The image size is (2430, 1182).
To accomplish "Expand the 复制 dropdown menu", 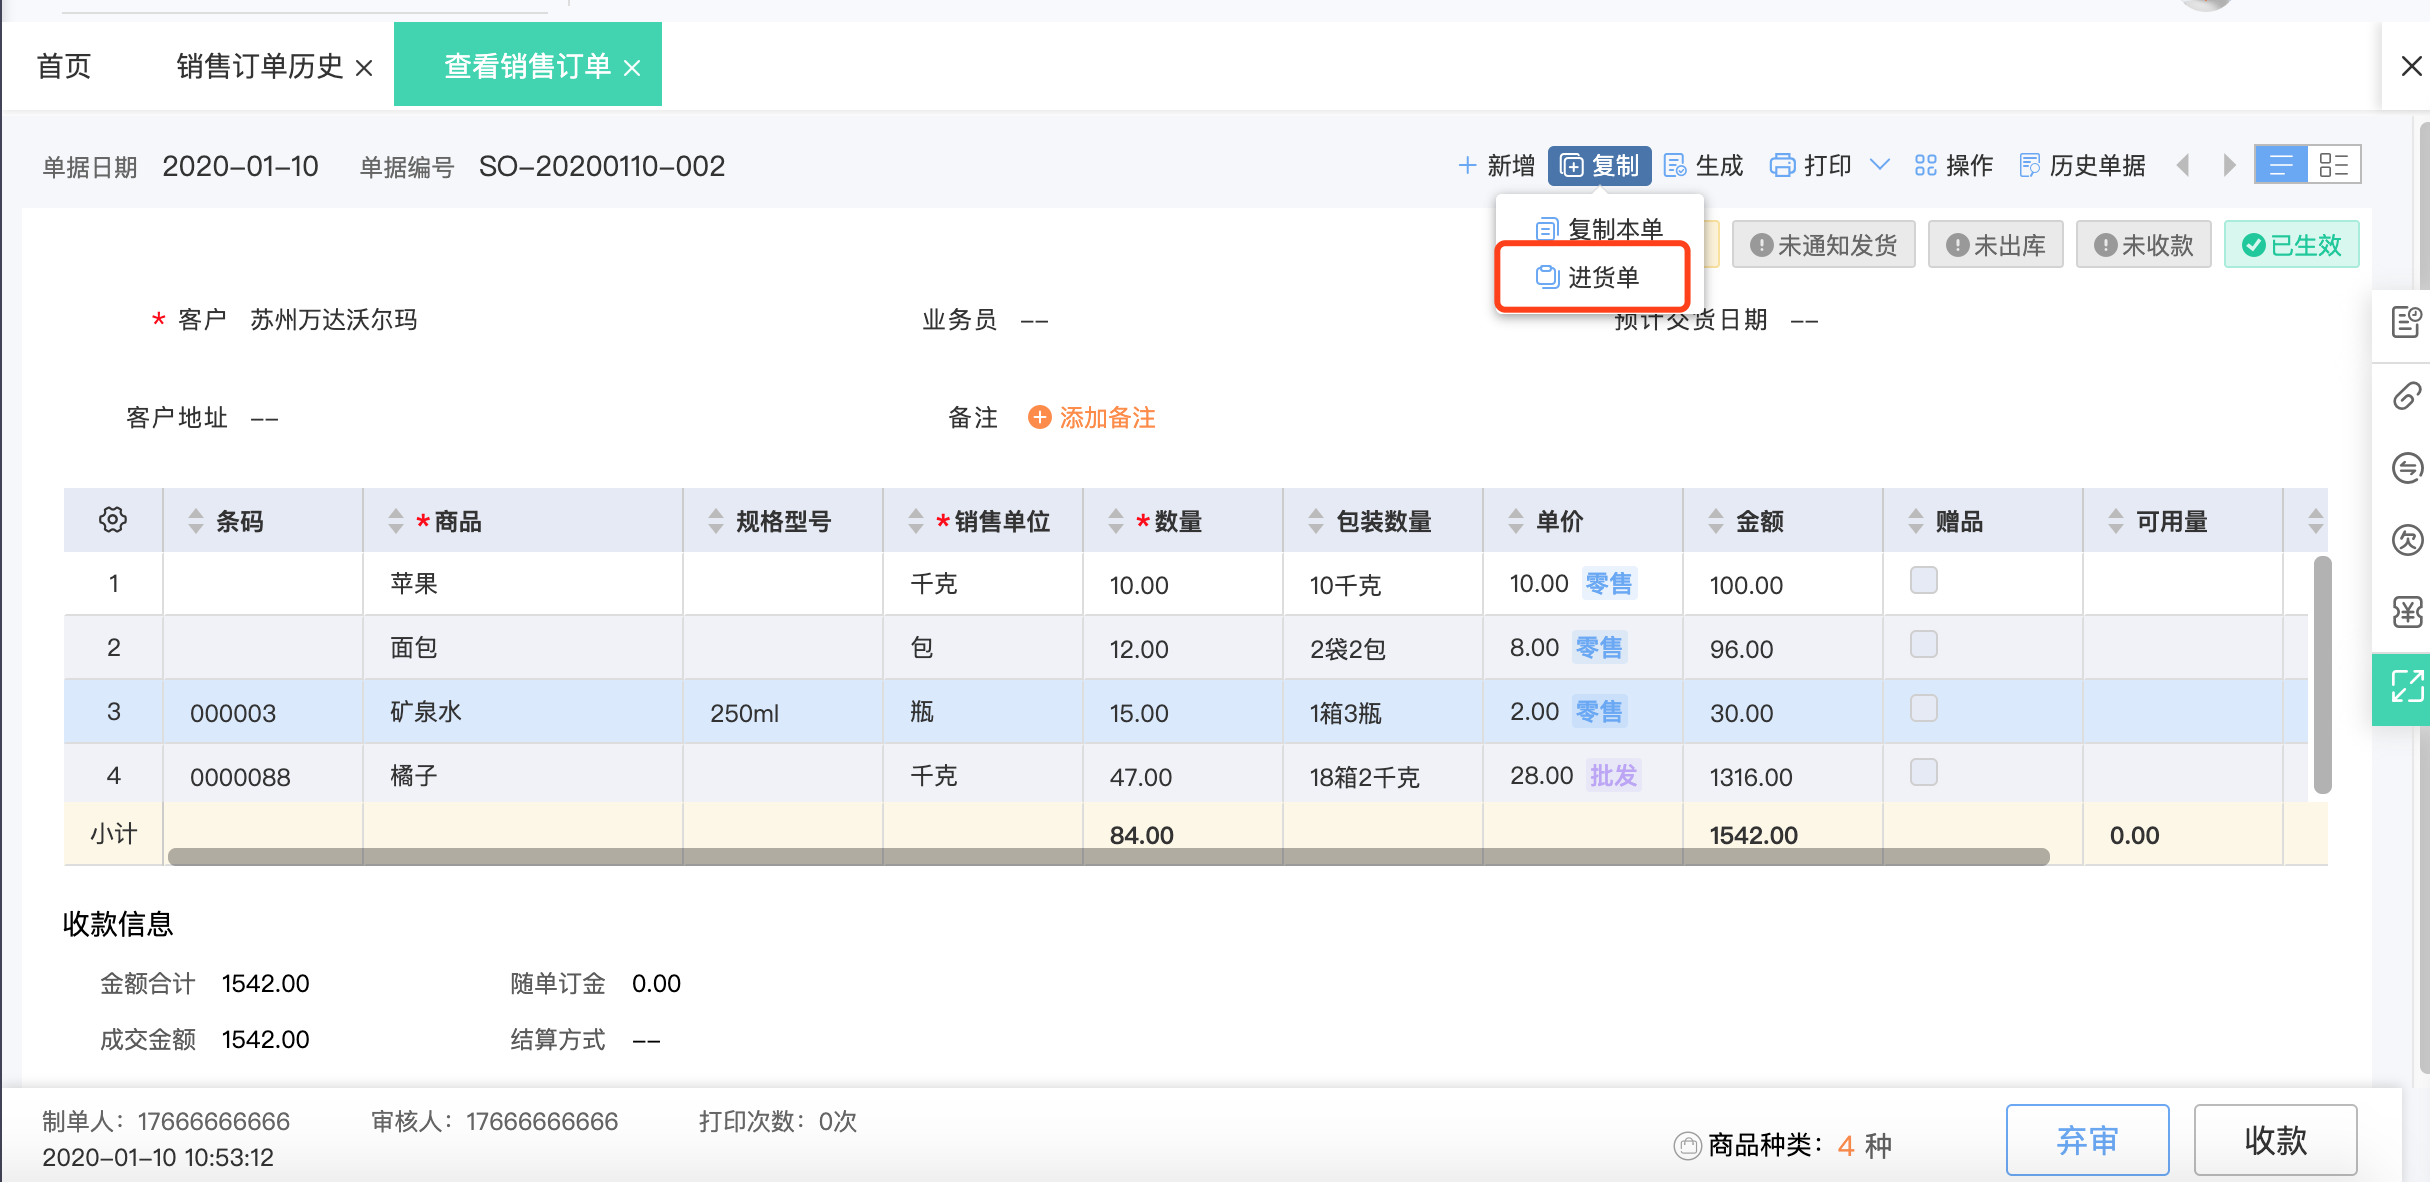I will (1596, 167).
